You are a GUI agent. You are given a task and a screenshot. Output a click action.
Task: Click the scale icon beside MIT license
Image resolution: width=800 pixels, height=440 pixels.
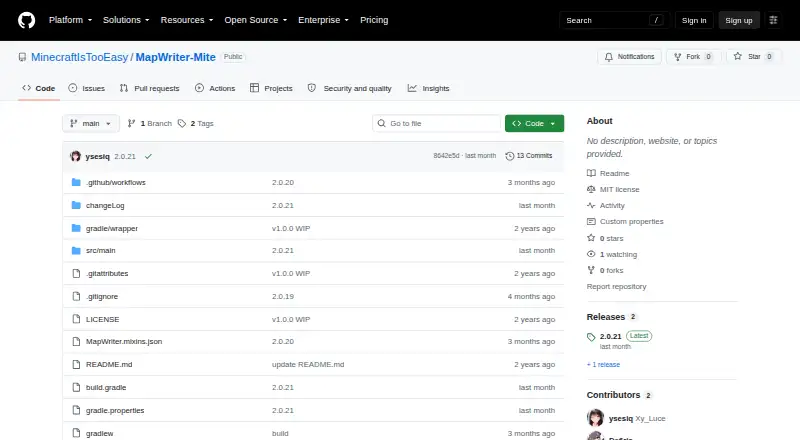pyautogui.click(x=591, y=189)
